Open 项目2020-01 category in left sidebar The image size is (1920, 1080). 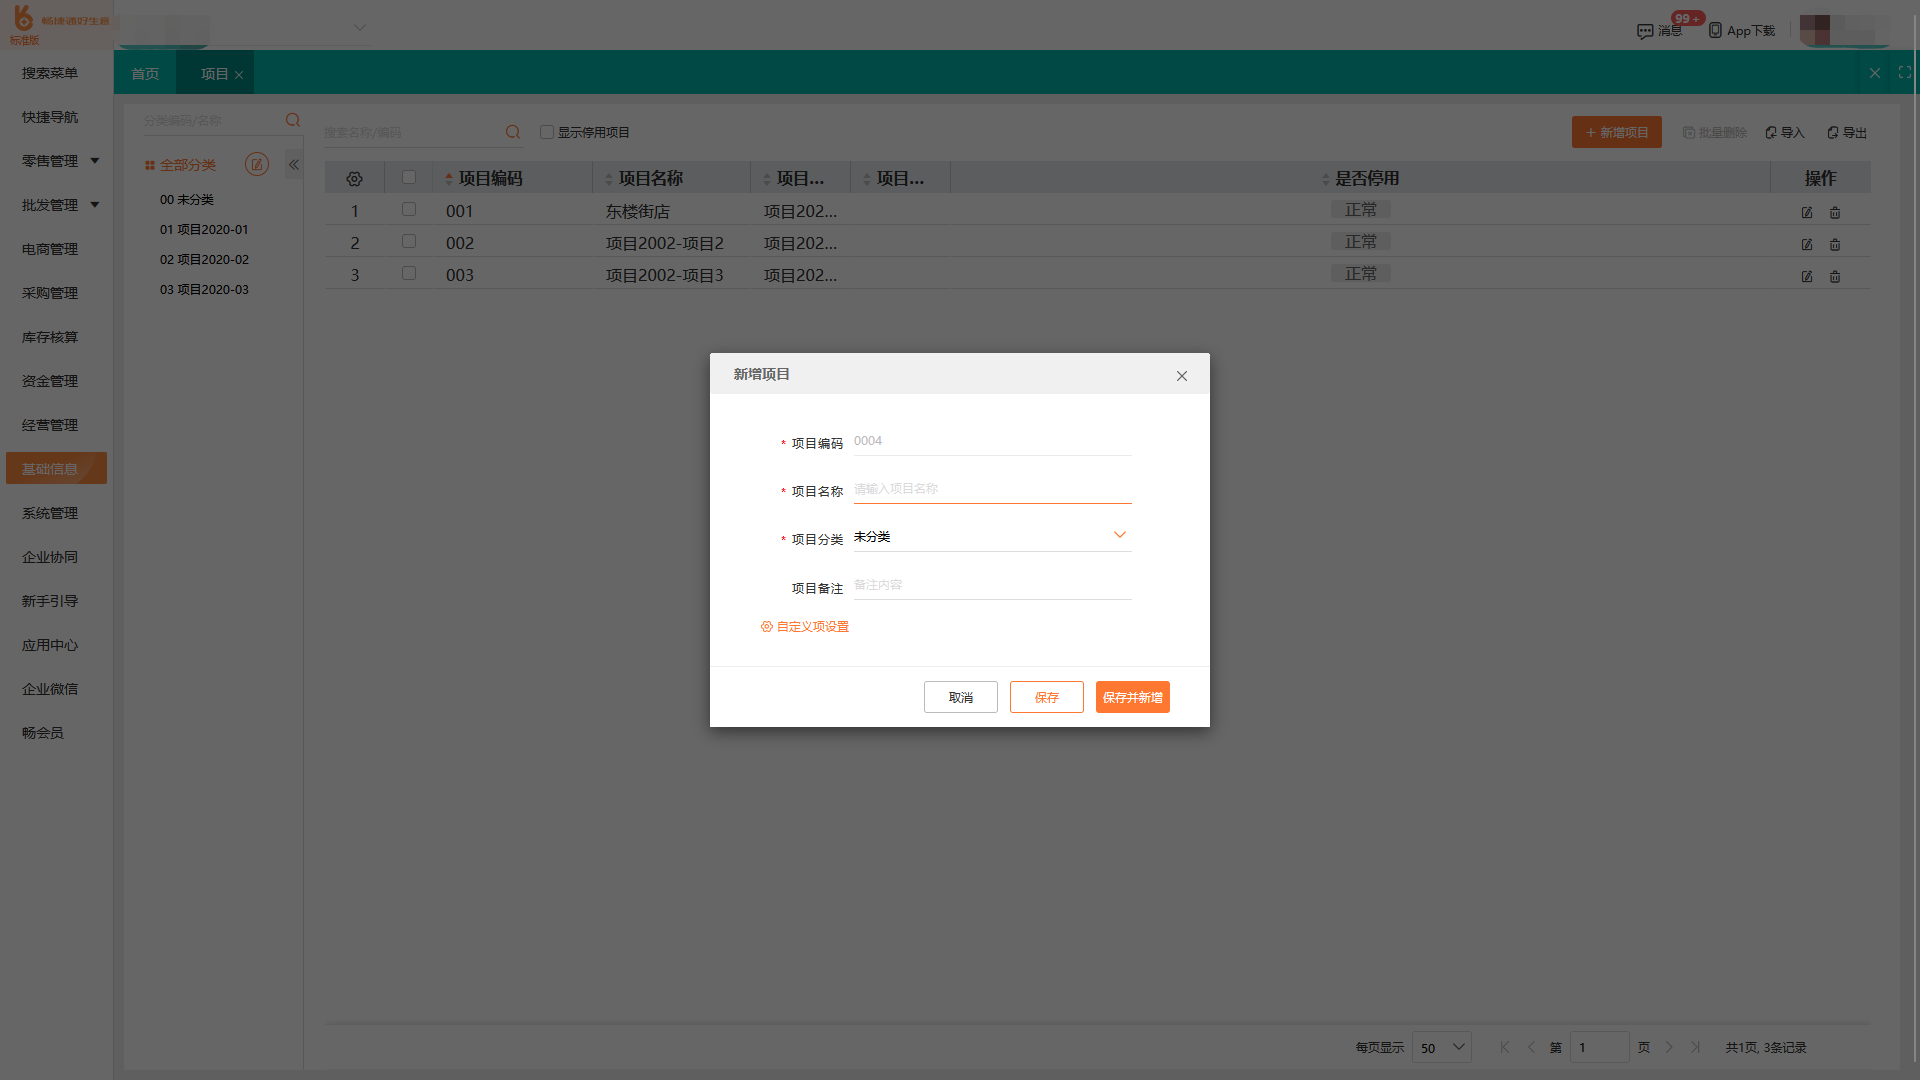click(x=203, y=228)
